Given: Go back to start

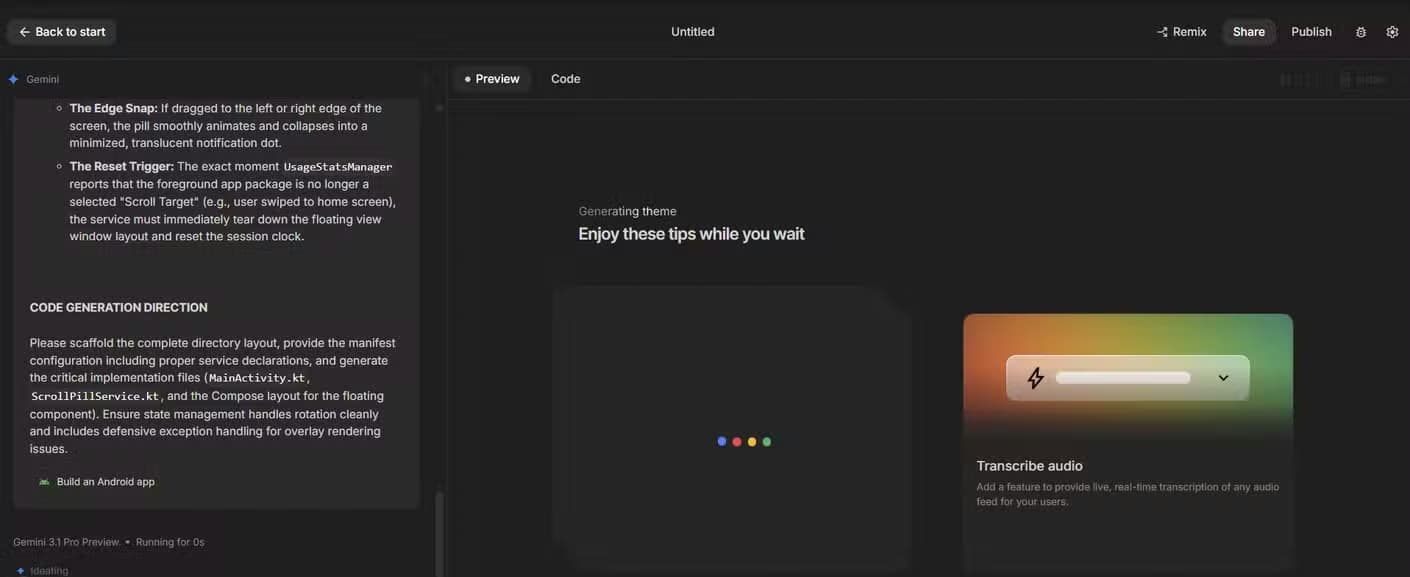Looking at the screenshot, I should click(x=62, y=32).
